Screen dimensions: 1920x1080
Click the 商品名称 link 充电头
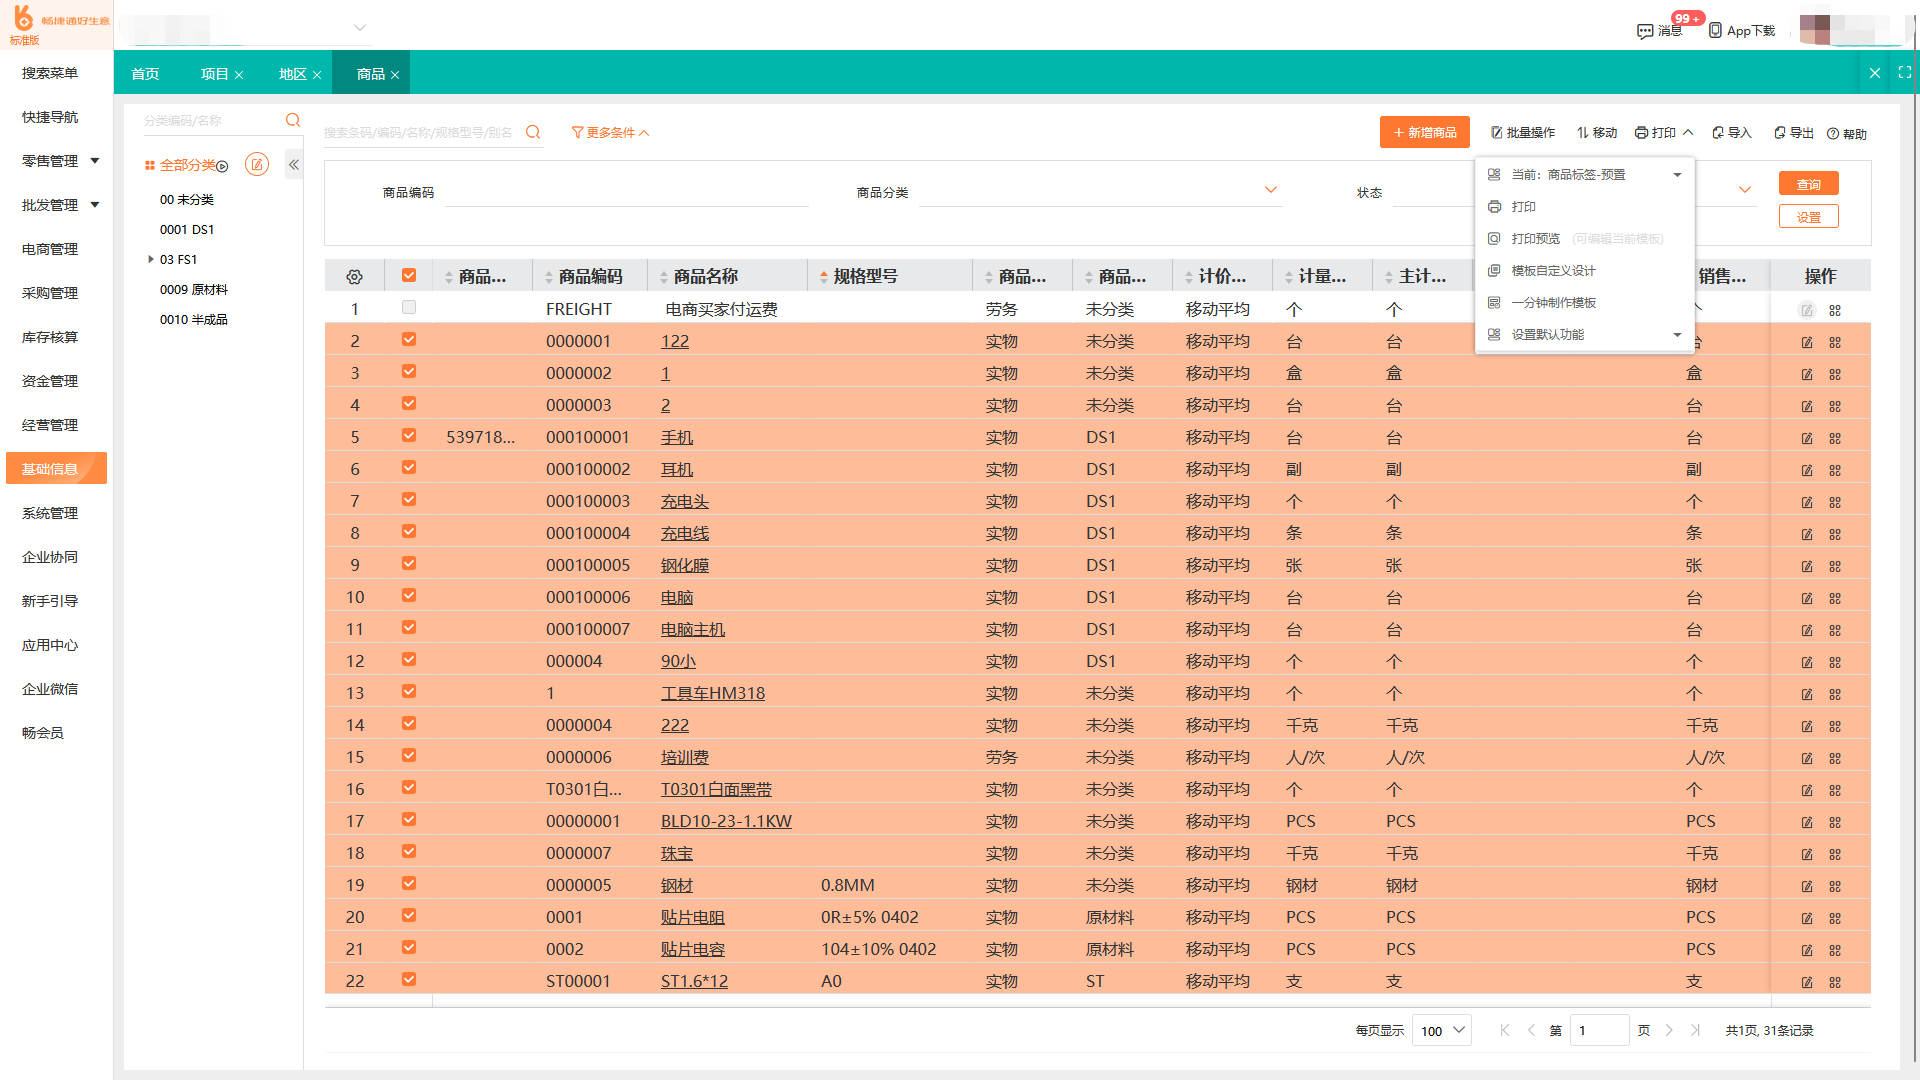[684, 500]
